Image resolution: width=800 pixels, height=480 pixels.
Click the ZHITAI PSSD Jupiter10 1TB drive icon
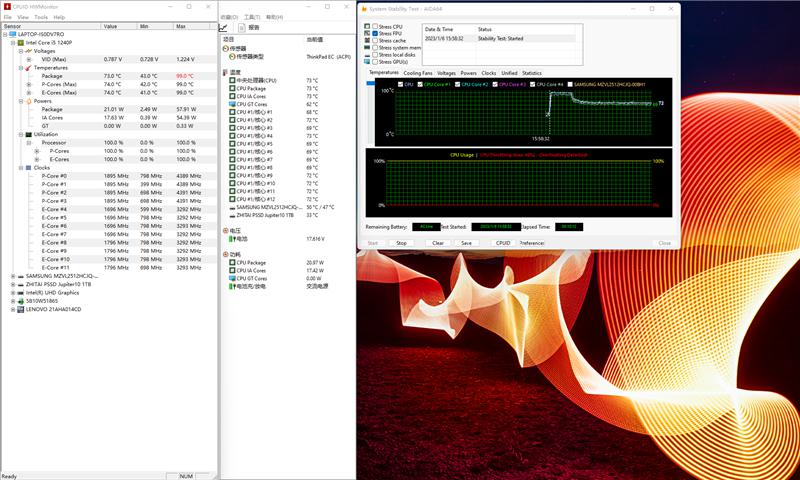pos(20,284)
